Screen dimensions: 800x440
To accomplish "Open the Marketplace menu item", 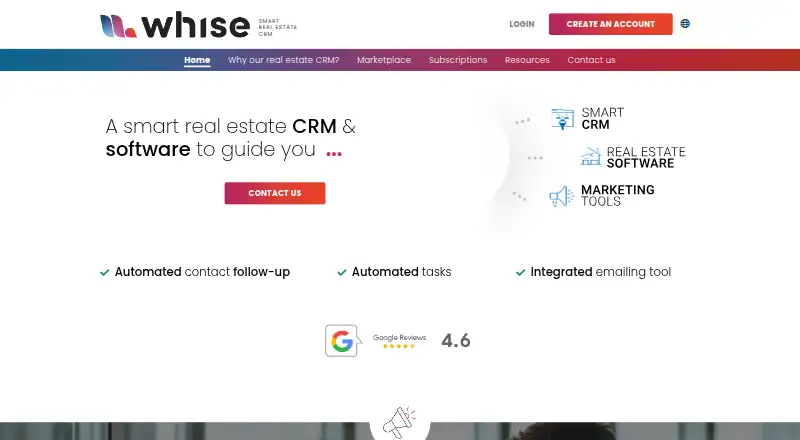I will pos(384,60).
